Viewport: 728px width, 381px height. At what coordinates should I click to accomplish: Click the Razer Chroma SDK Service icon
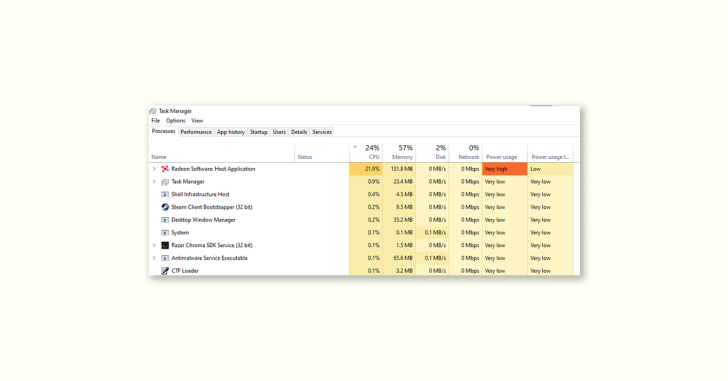pyautogui.click(x=165, y=245)
